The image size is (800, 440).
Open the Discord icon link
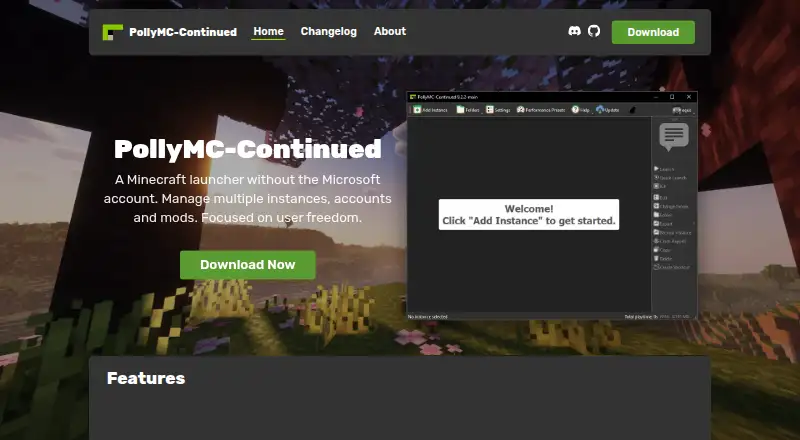(x=574, y=31)
